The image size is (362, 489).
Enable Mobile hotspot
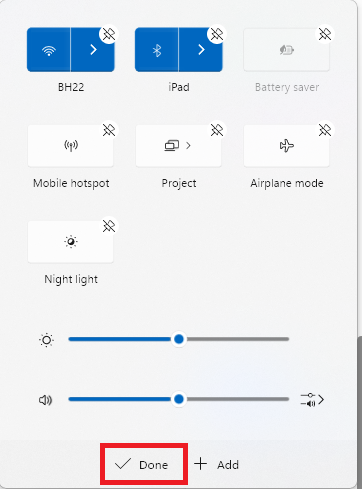(71, 146)
